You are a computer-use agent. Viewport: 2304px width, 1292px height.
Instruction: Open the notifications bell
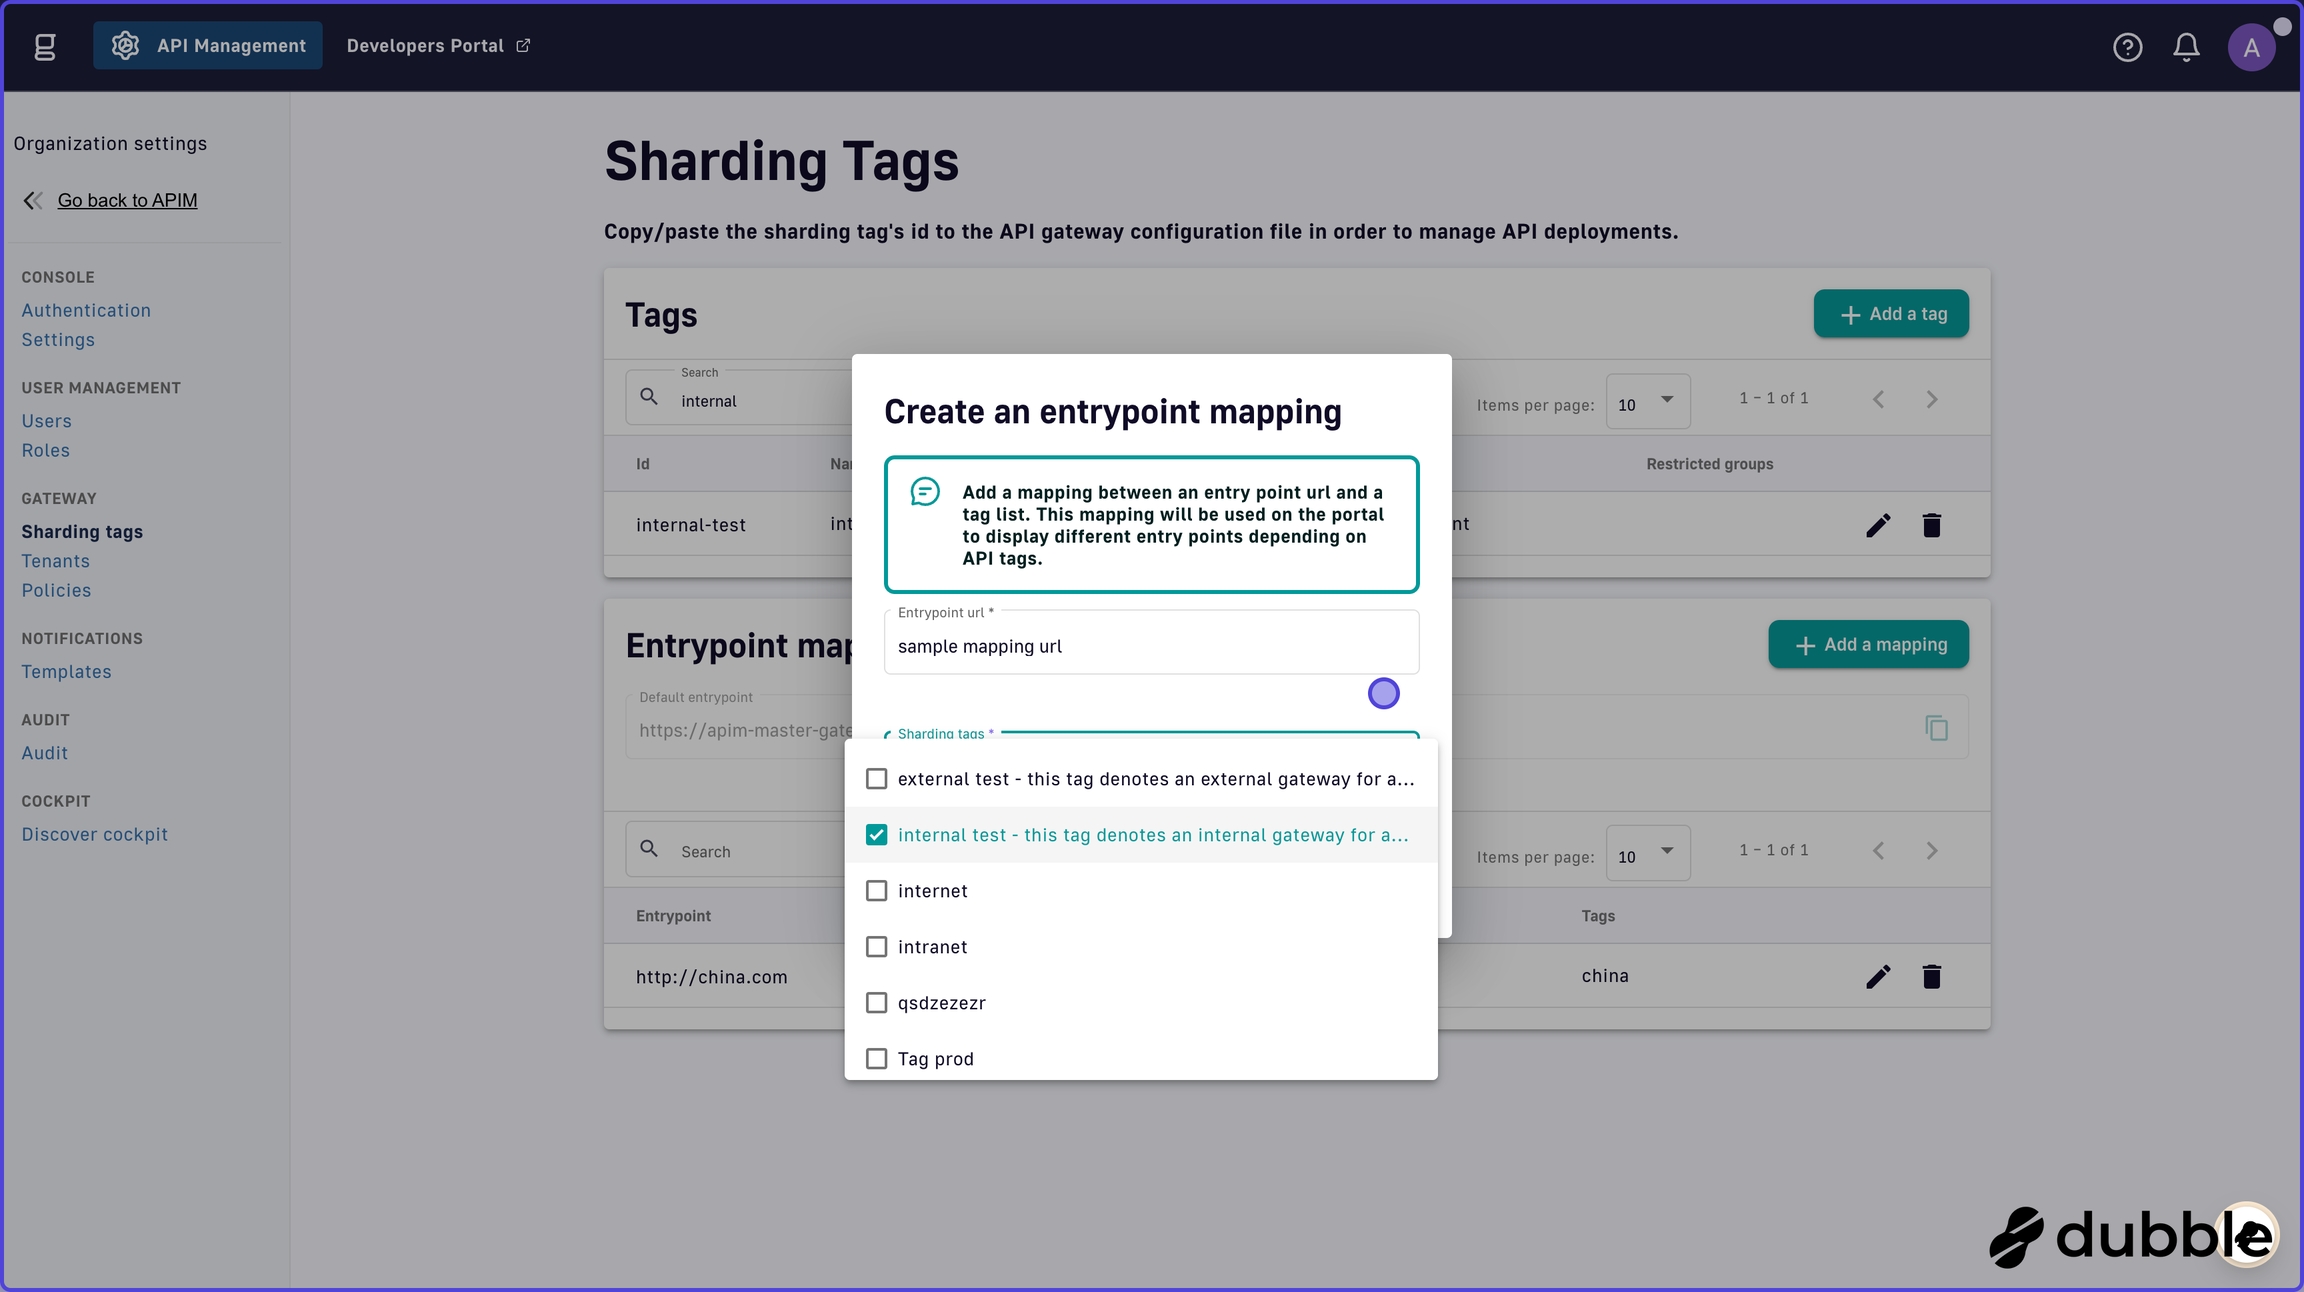[x=2186, y=47]
